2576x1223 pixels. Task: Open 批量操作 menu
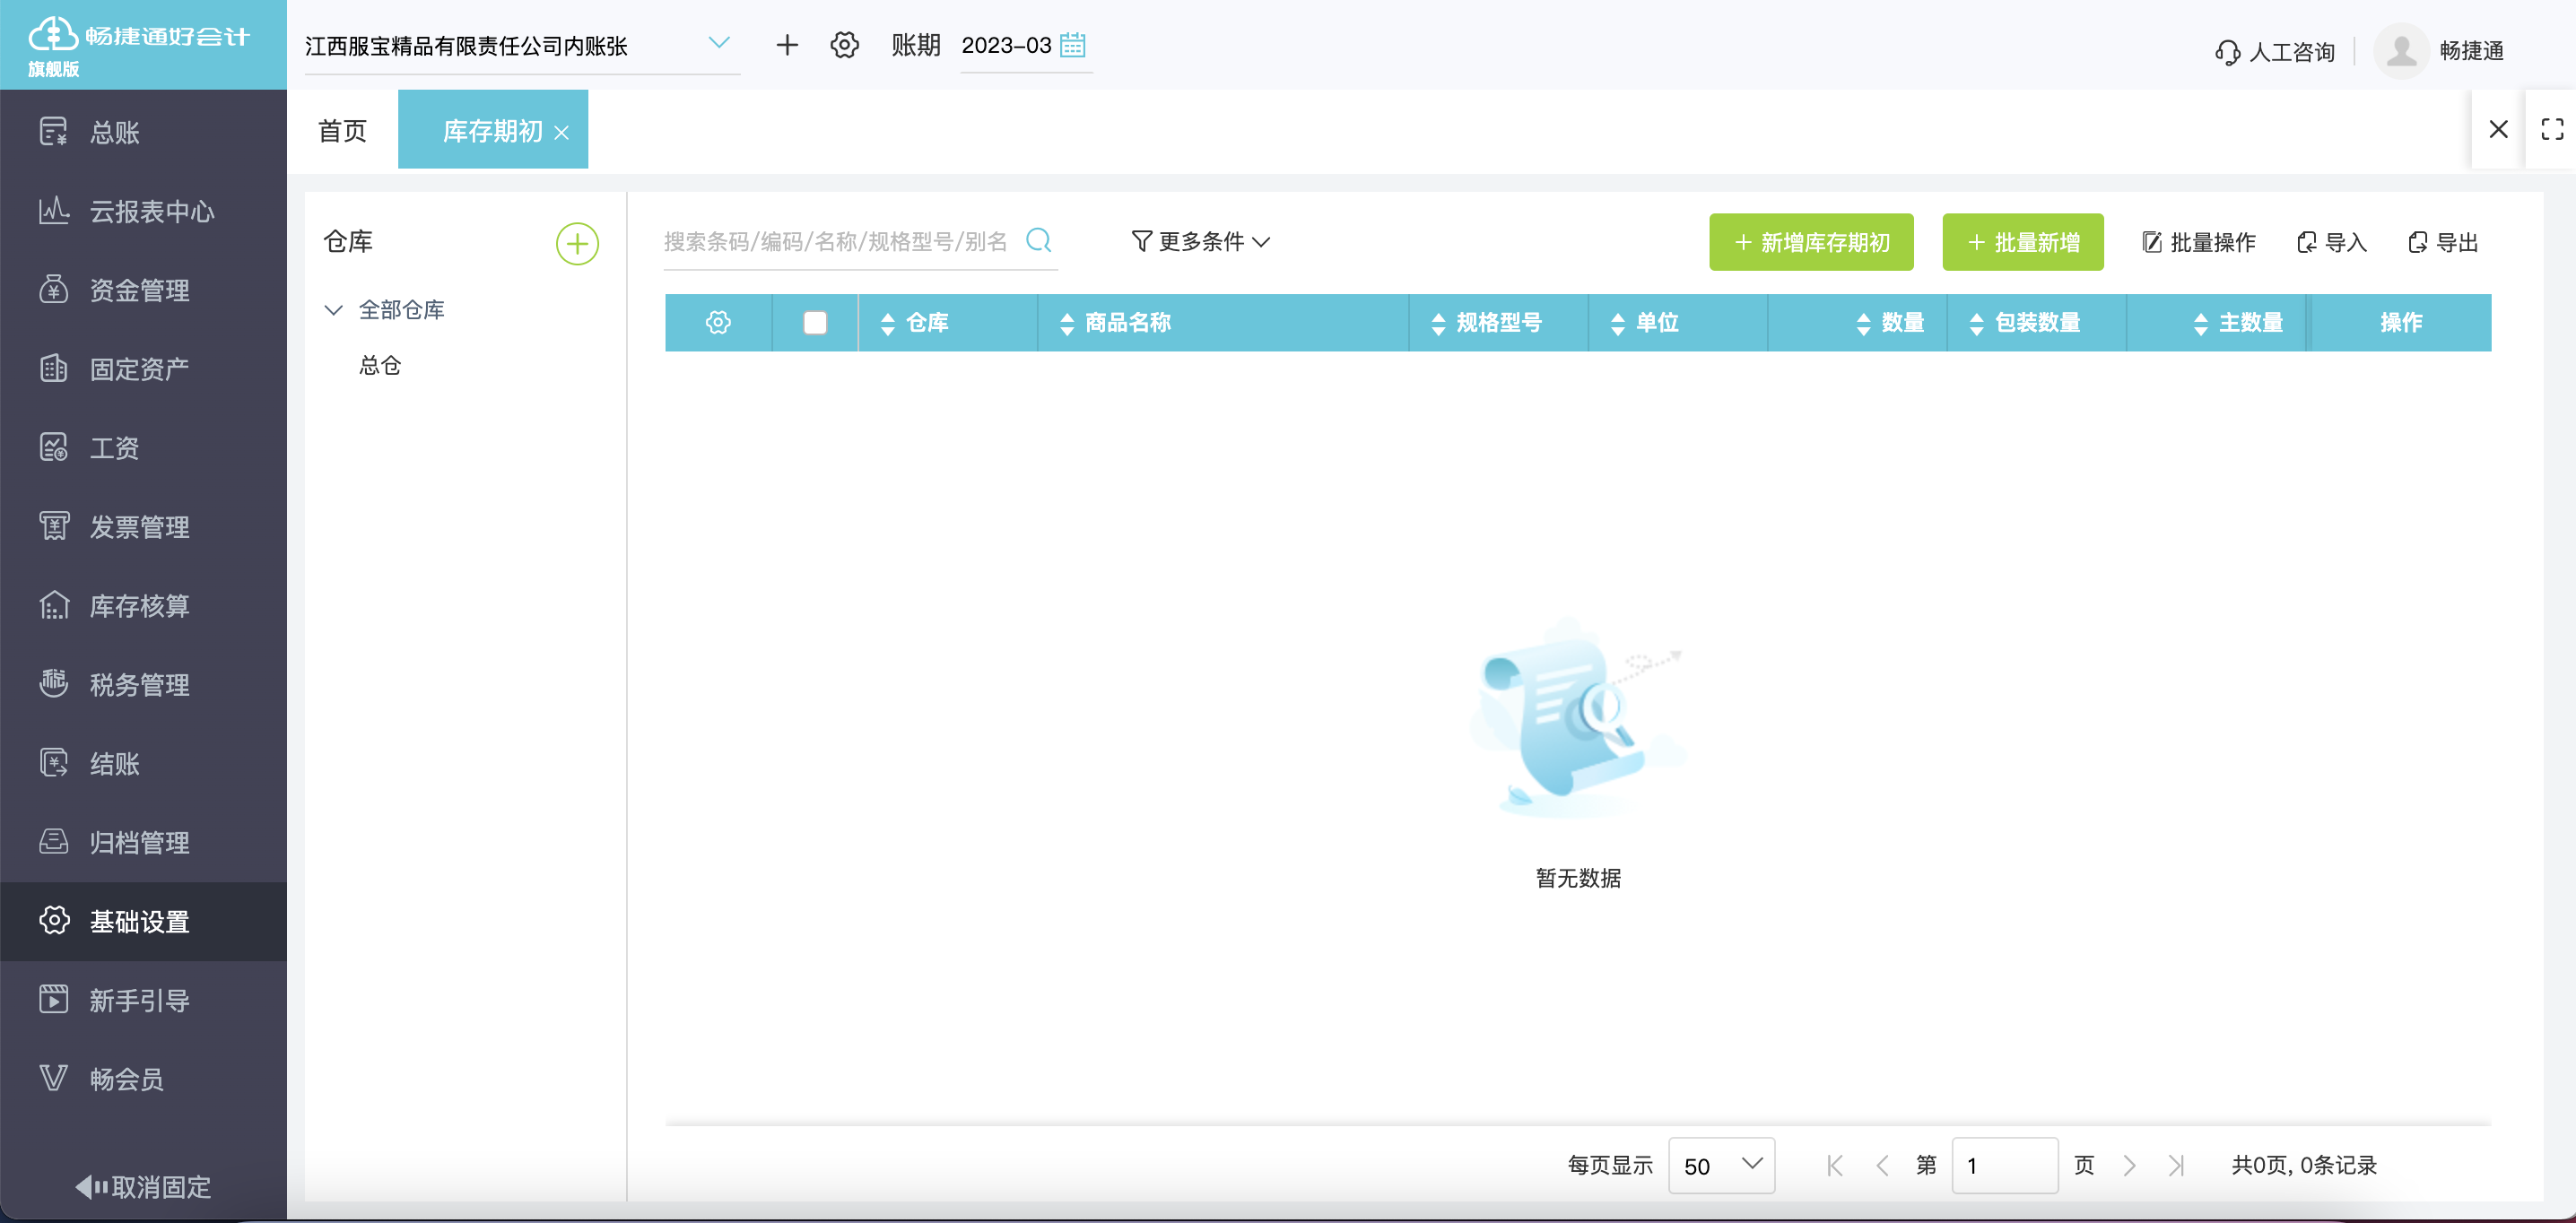tap(2200, 241)
